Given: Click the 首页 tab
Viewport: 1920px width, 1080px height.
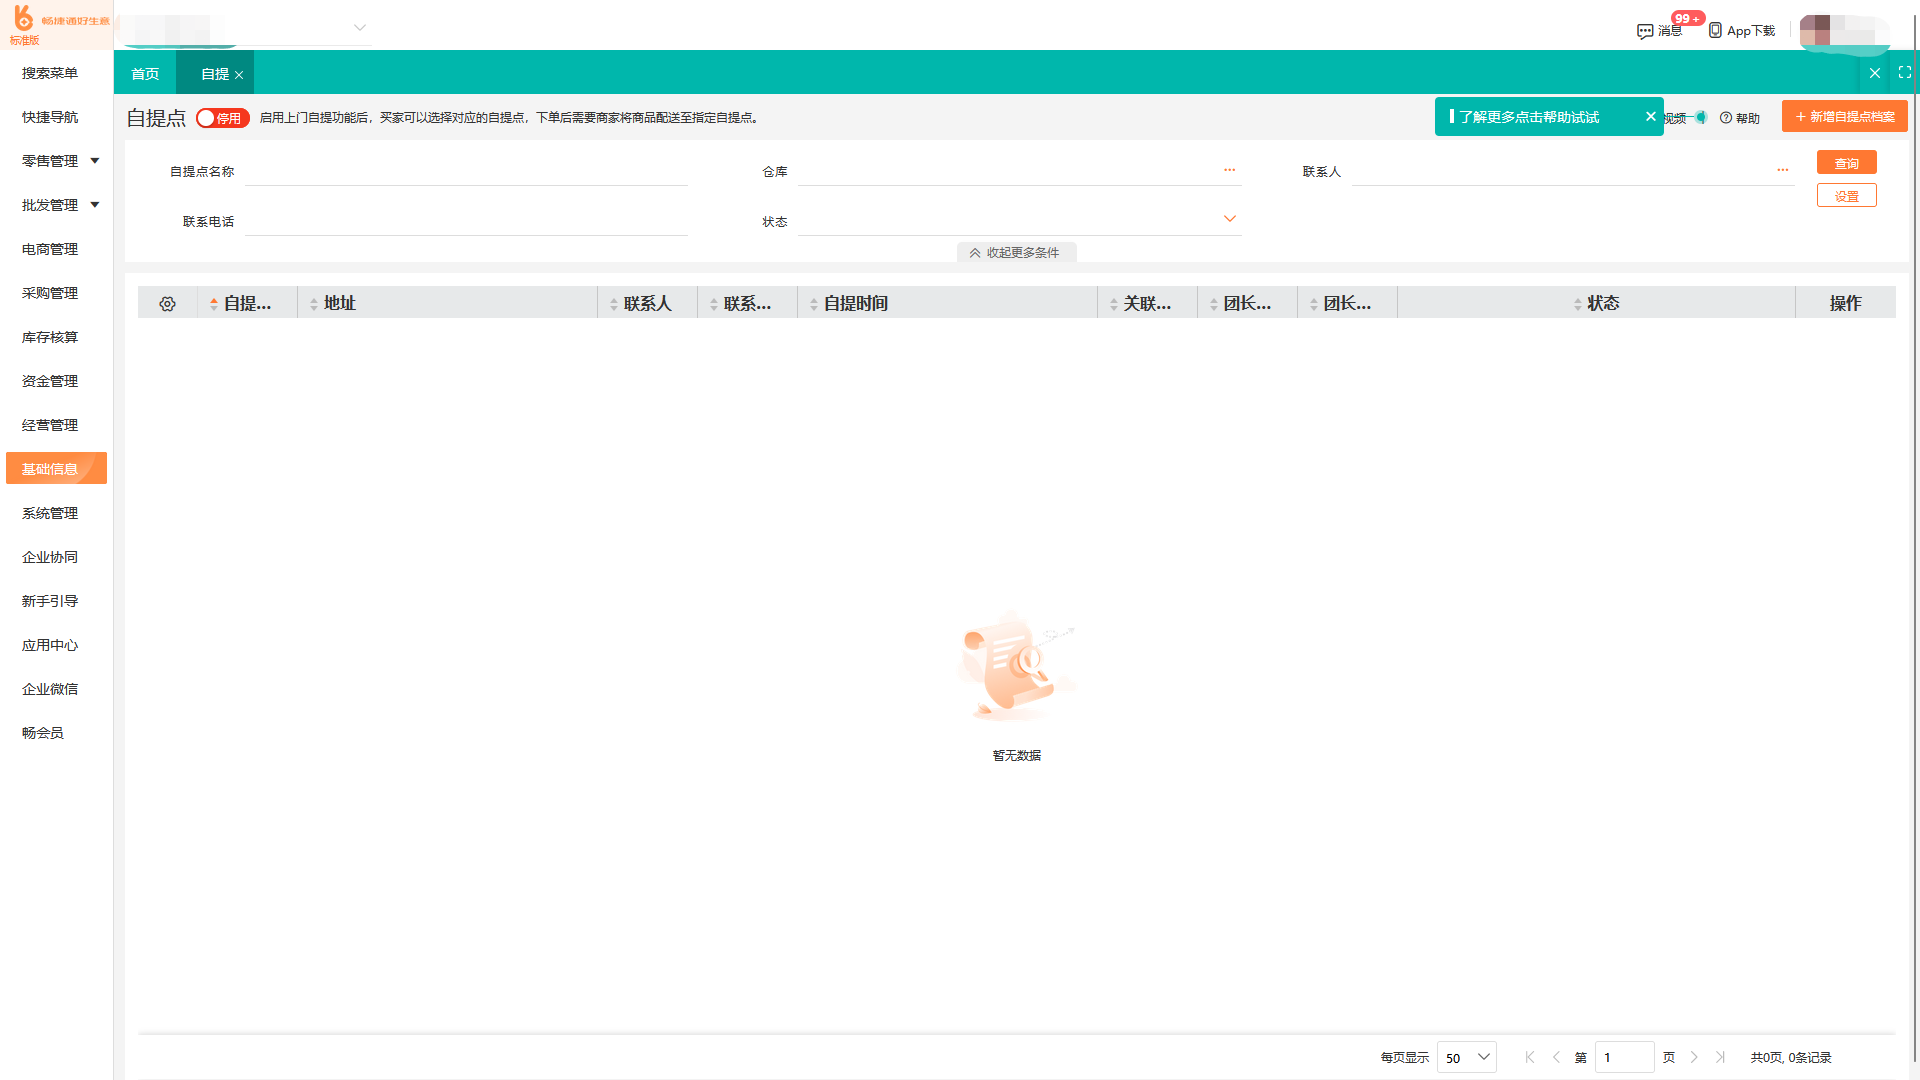Looking at the screenshot, I should coord(145,73).
